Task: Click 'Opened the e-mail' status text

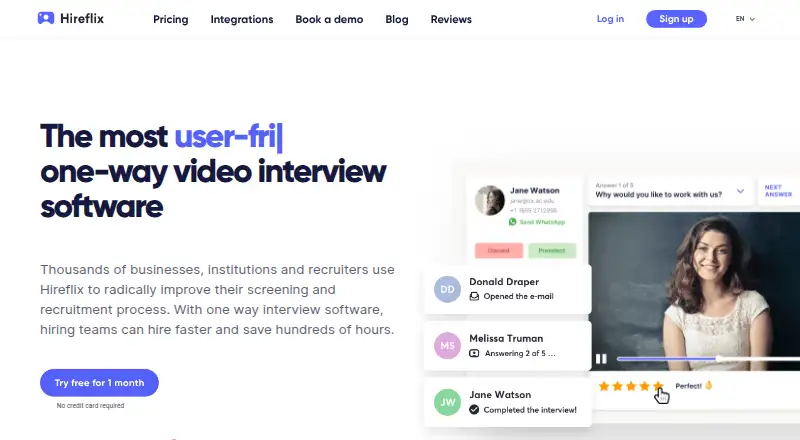Action: [518, 296]
